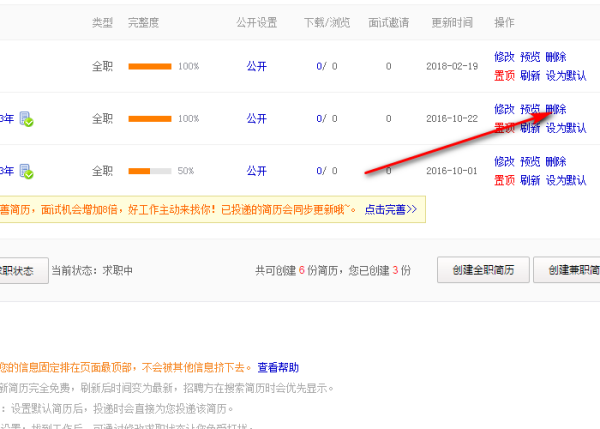Click 公开 setting for the 50% complete resume
This screenshot has width=600, height=429.
tap(257, 171)
